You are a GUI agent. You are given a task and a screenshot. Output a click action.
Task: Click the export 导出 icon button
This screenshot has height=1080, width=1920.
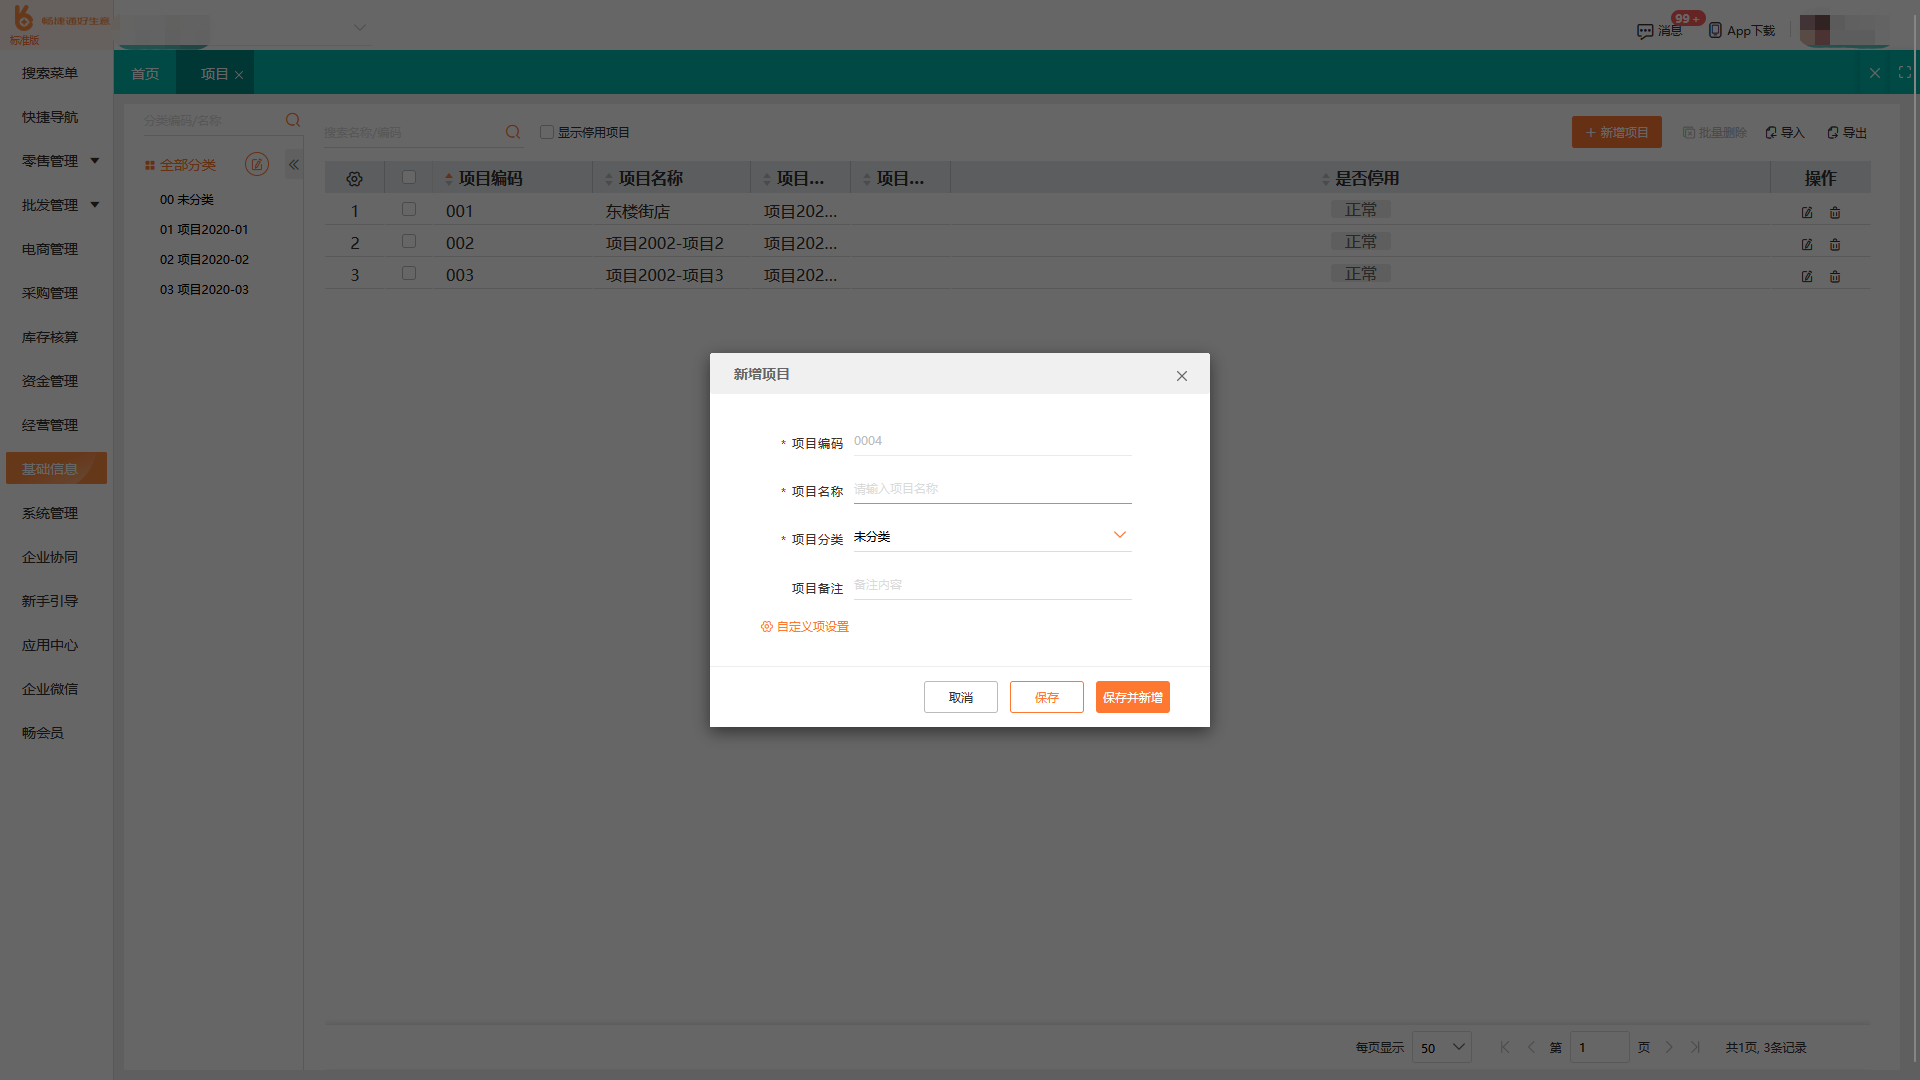(x=1846, y=131)
